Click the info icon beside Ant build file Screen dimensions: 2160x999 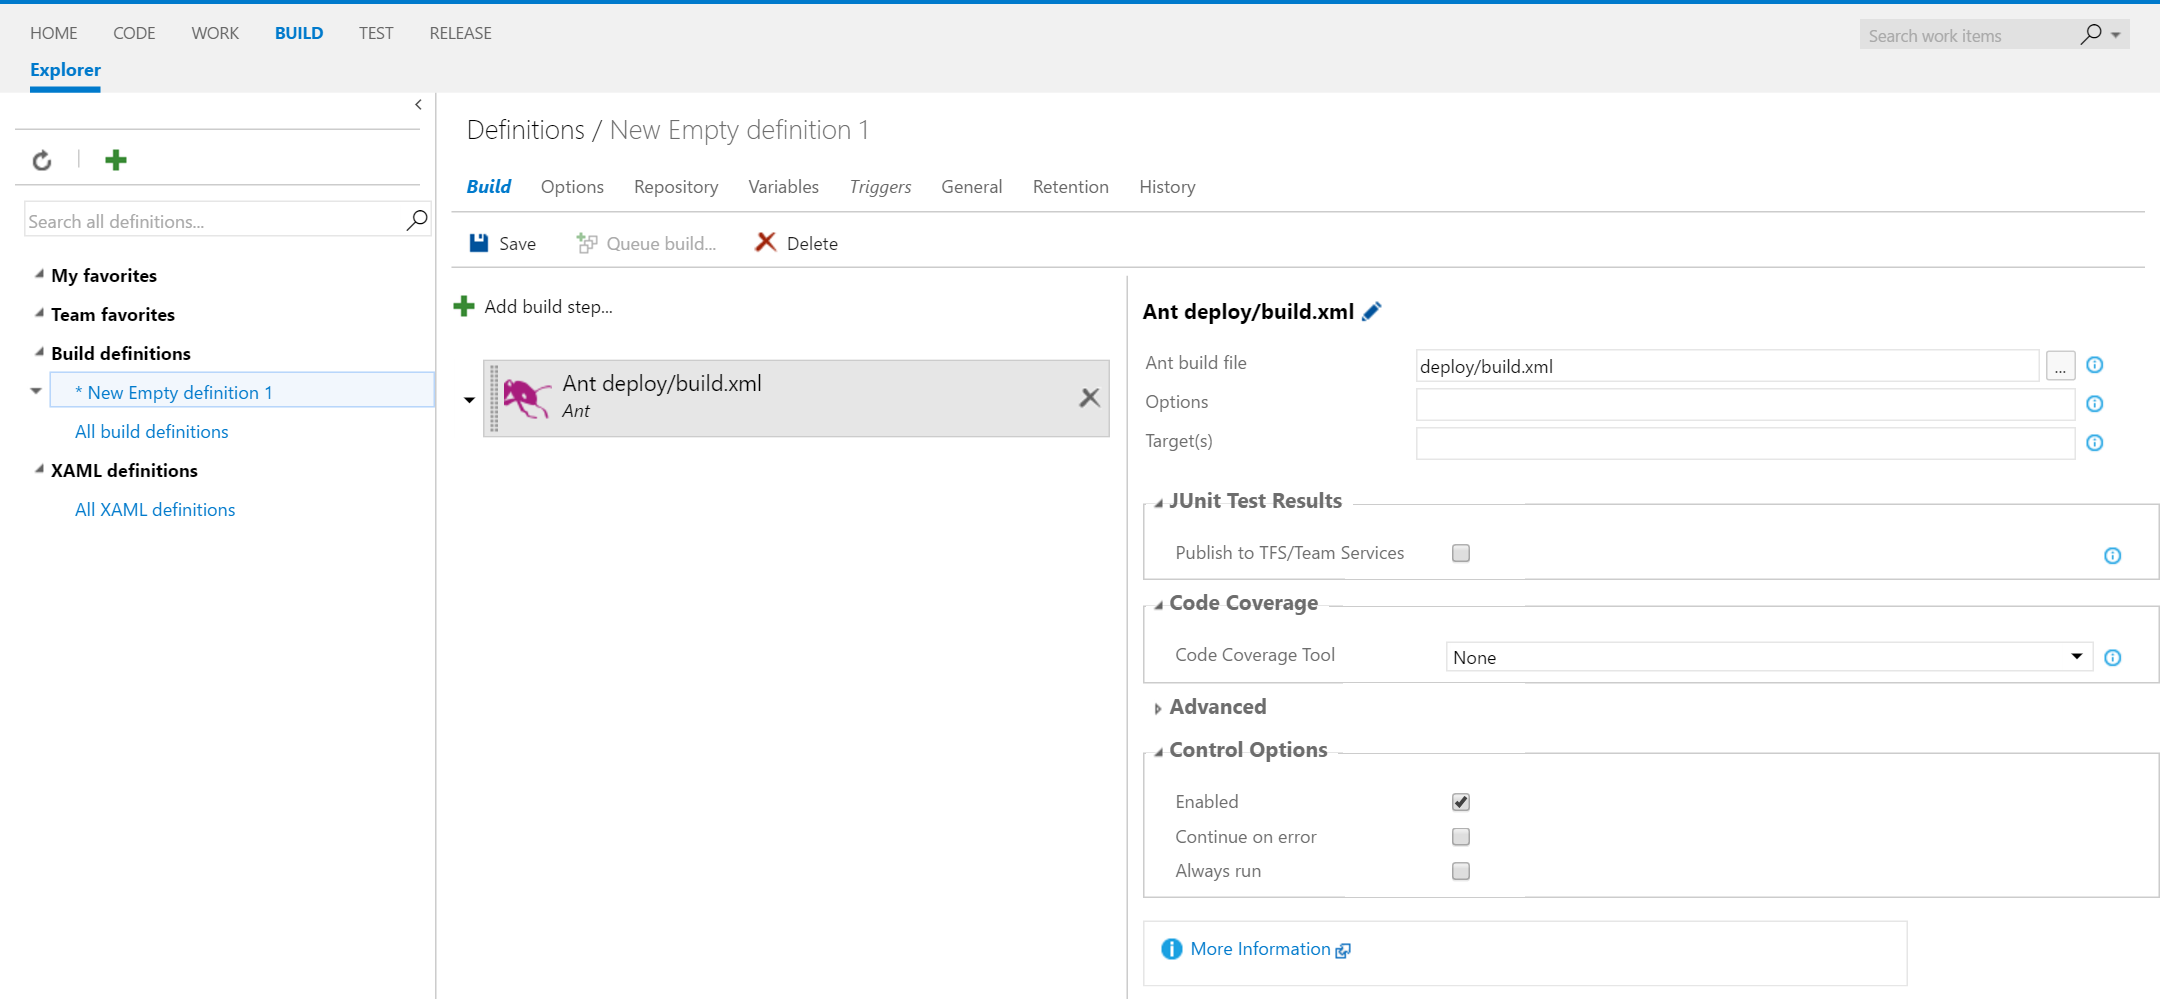2095,365
